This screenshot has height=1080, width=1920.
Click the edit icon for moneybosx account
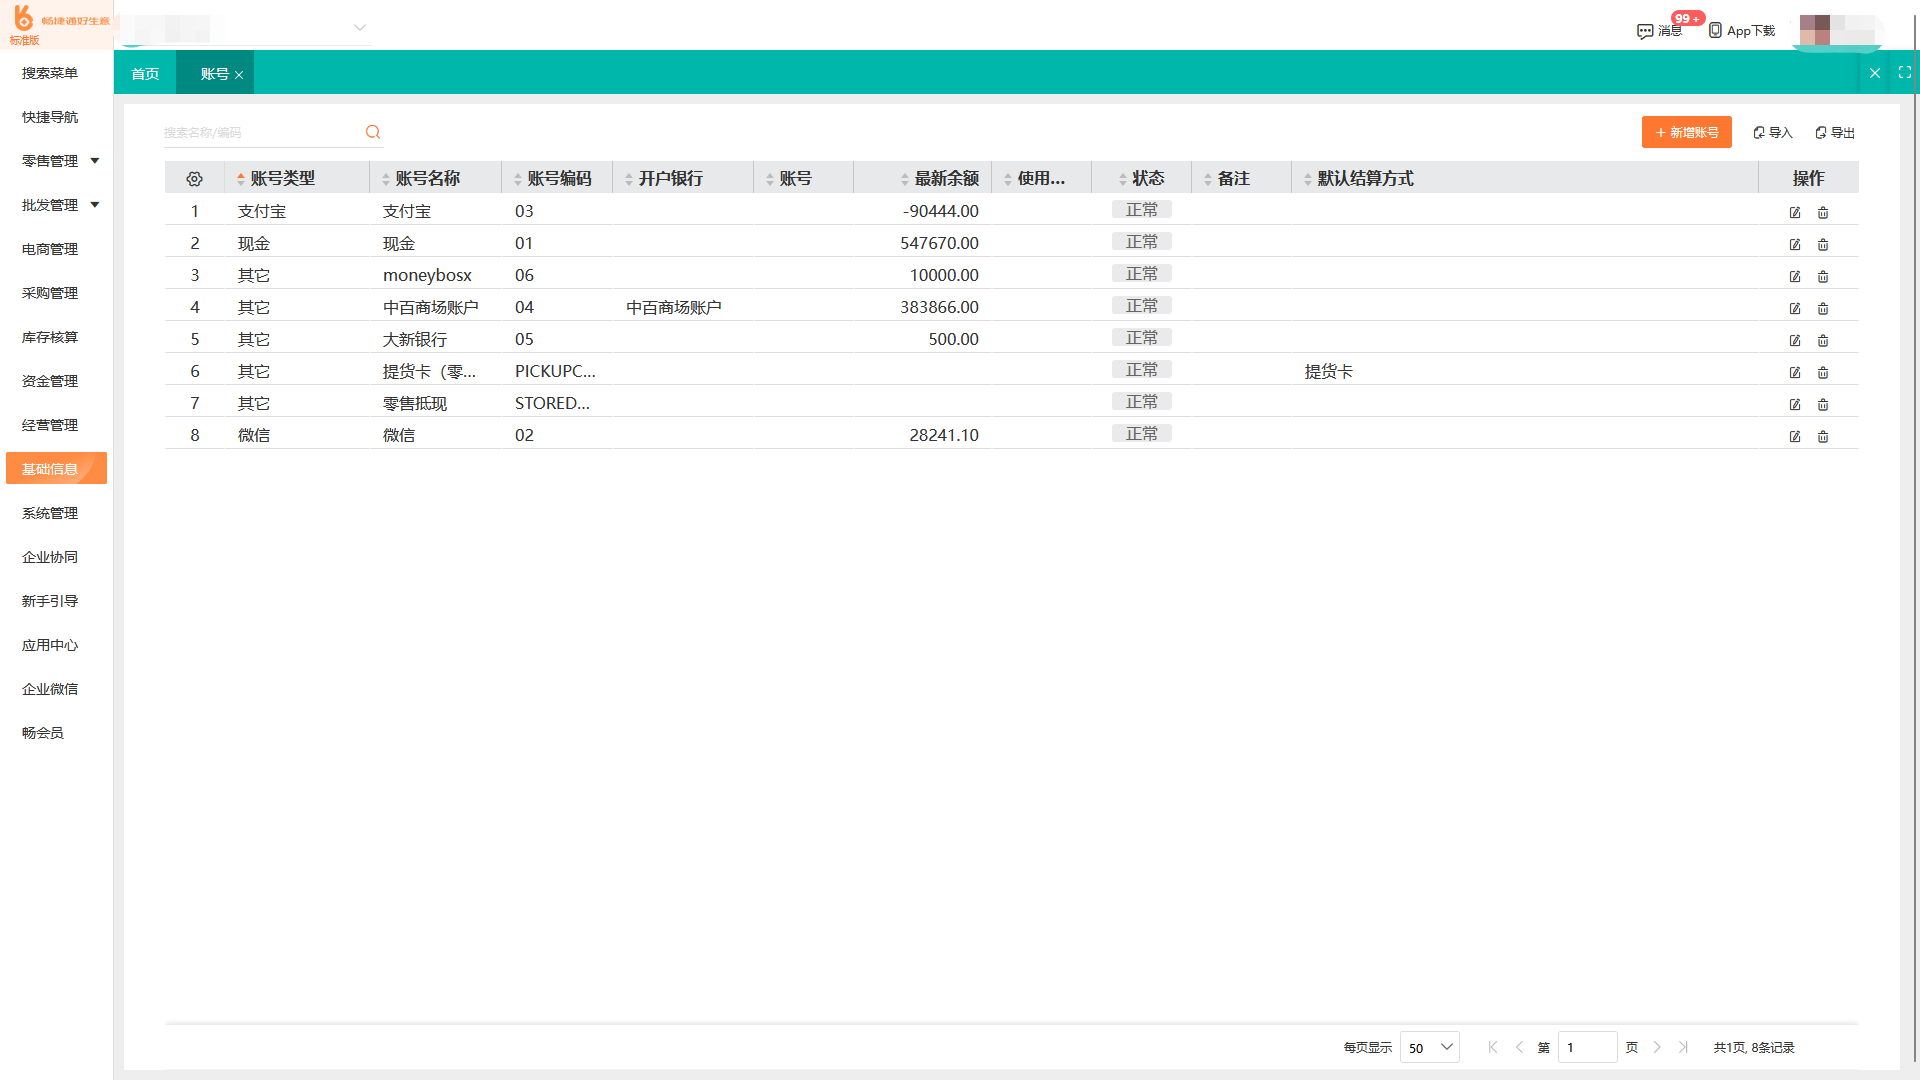pyautogui.click(x=1795, y=274)
